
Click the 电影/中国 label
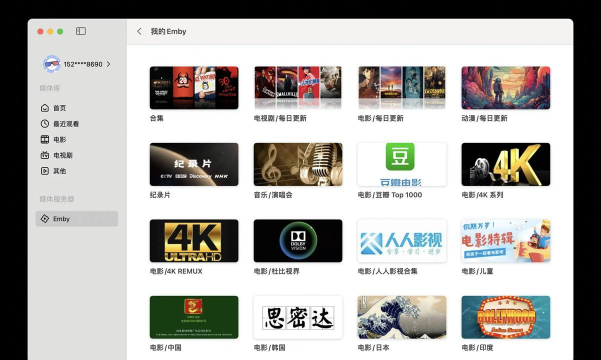(166, 348)
